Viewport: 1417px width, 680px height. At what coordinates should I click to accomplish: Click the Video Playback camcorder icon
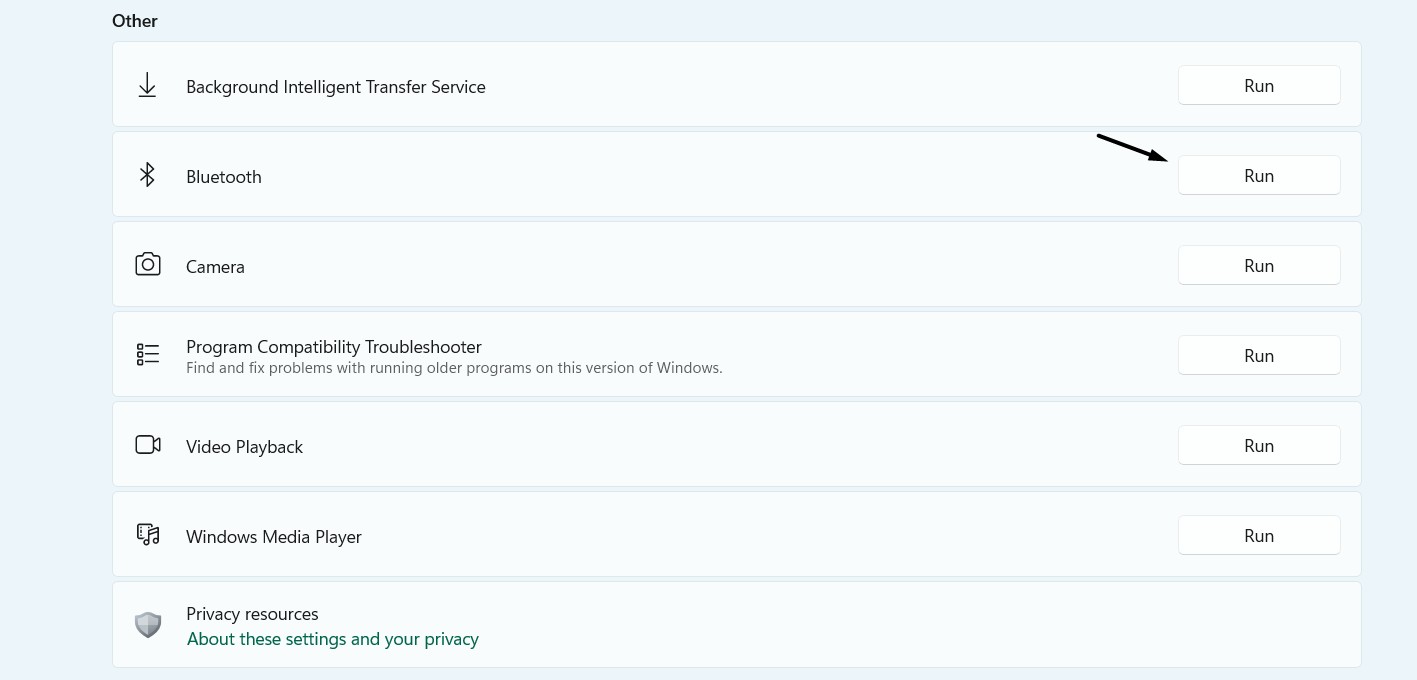(148, 445)
